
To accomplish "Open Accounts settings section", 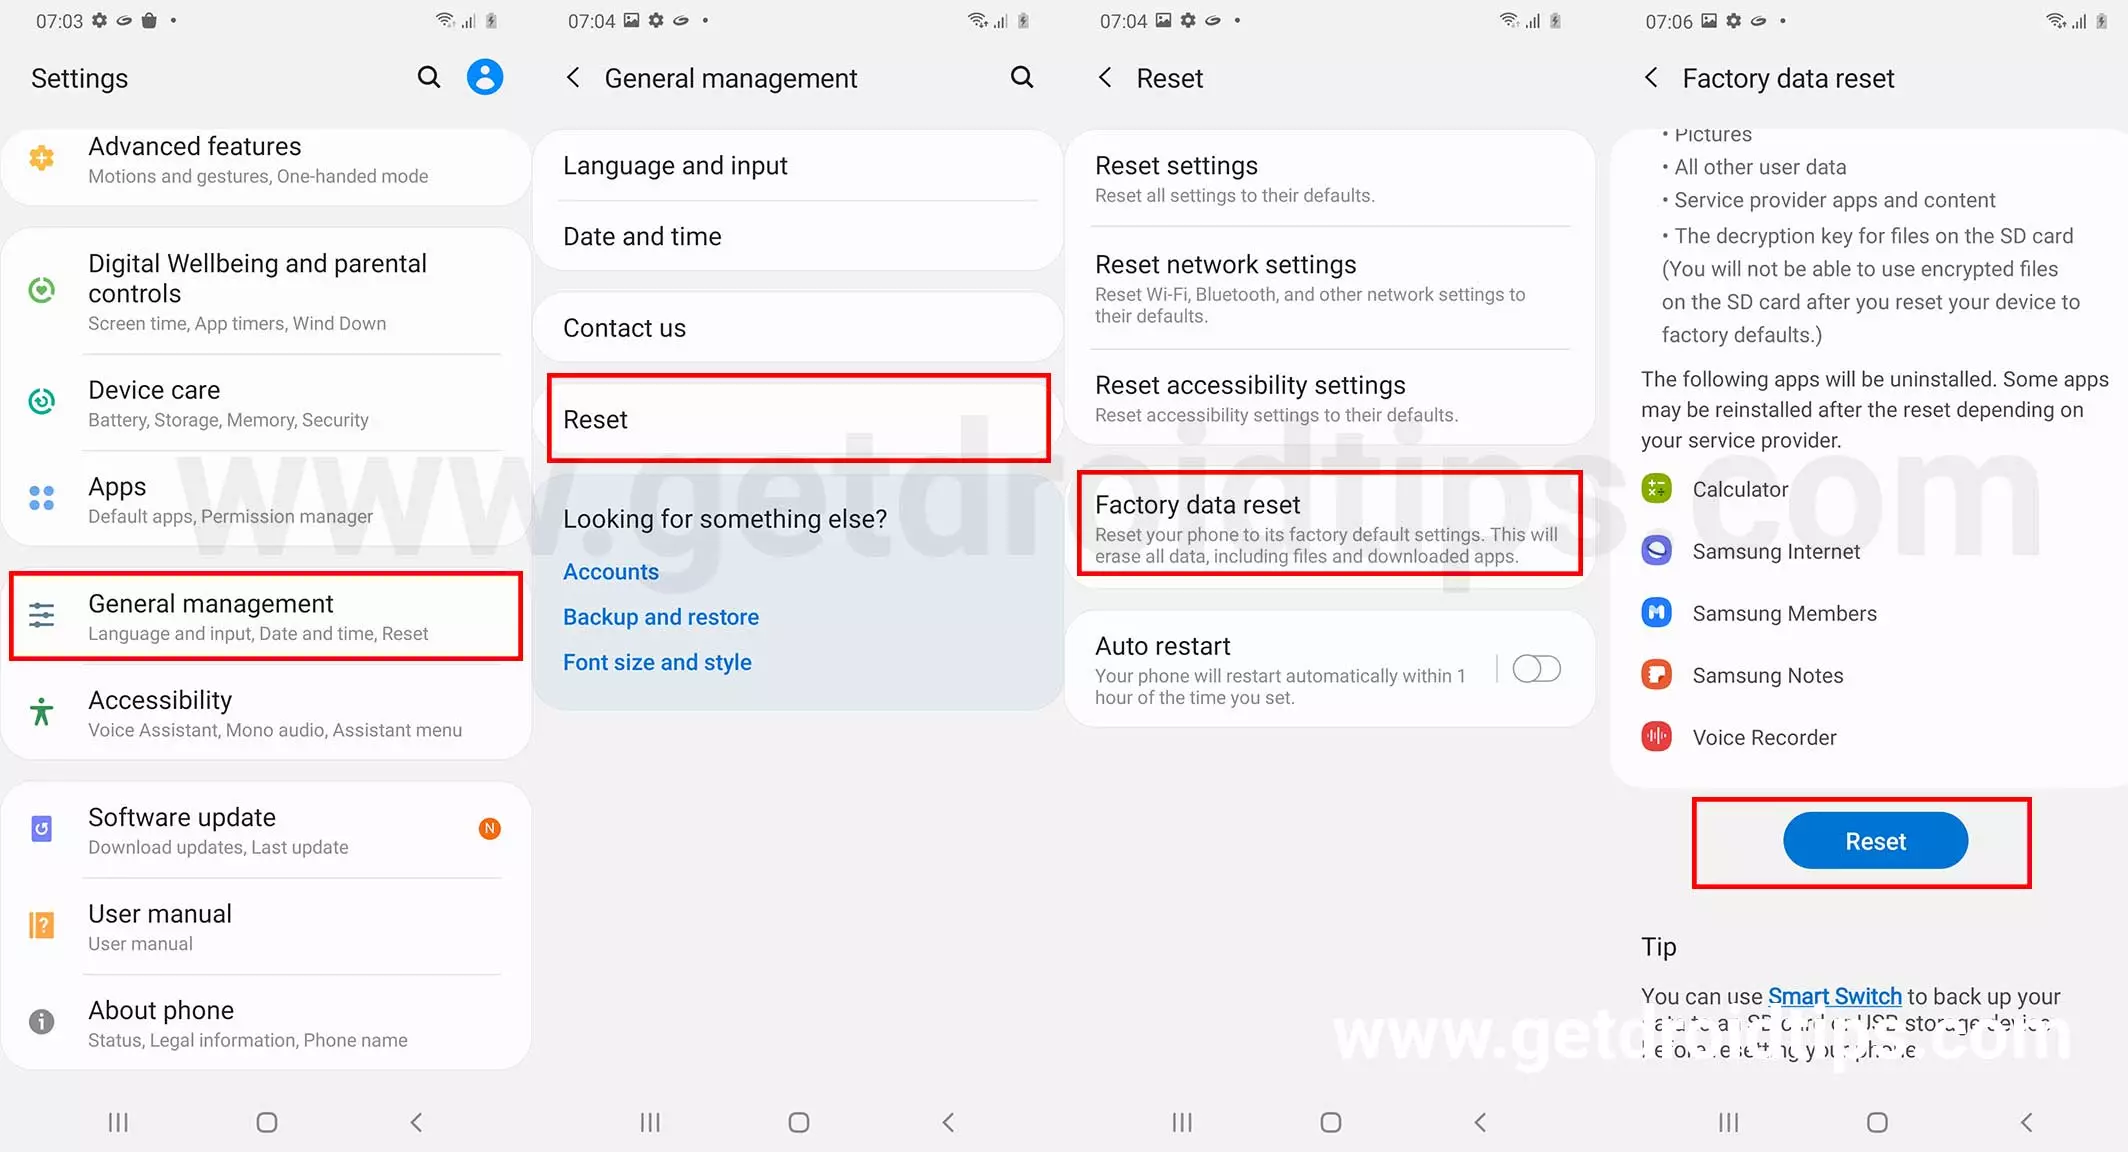I will coord(611,570).
